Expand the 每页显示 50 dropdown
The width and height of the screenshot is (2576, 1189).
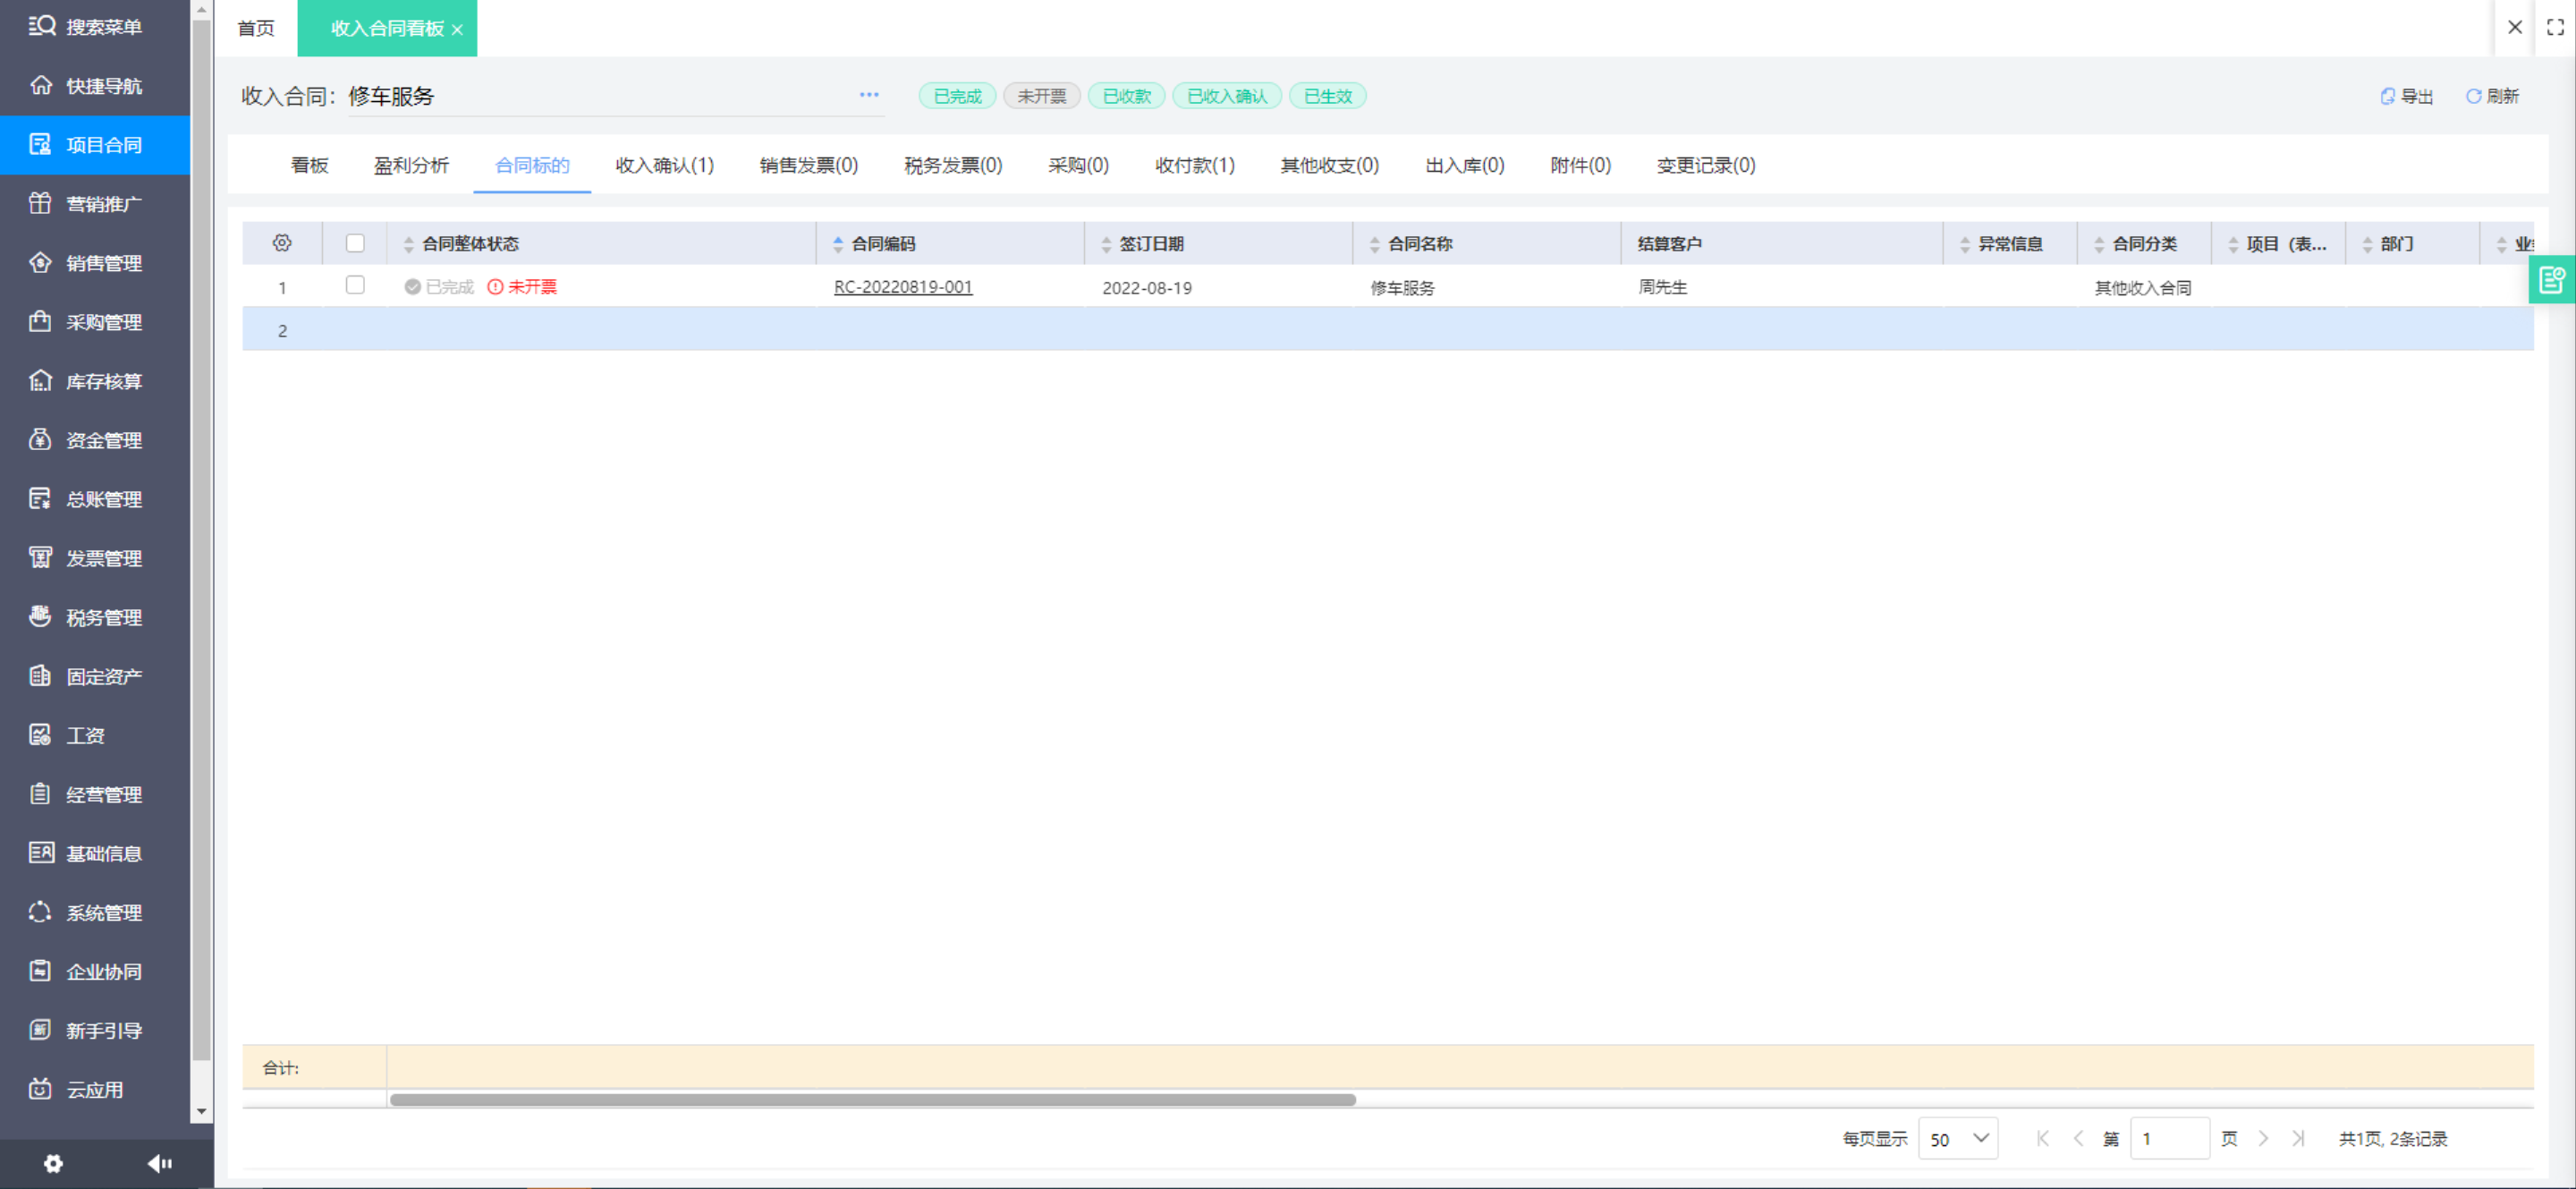(x=1958, y=1140)
